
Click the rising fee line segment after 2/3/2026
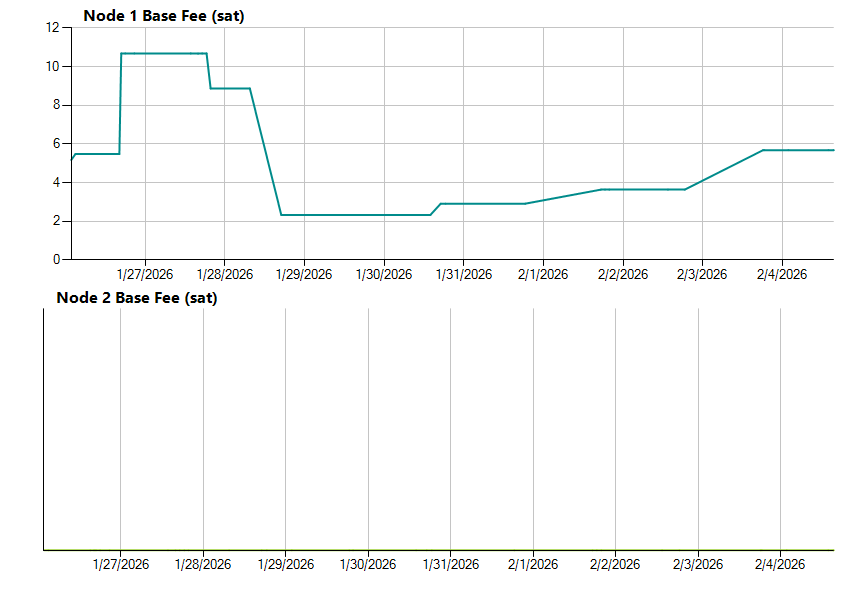(724, 170)
